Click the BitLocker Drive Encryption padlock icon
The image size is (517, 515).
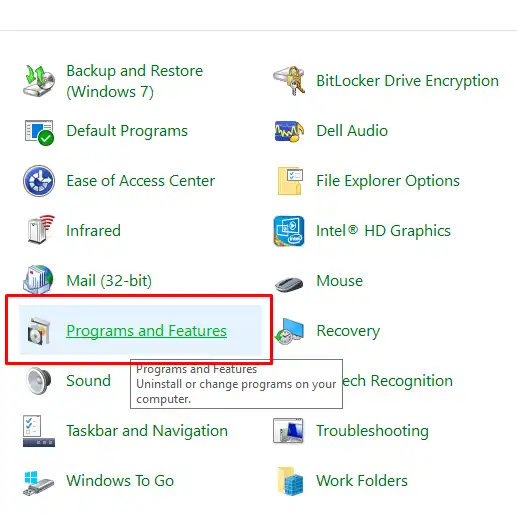(289, 81)
